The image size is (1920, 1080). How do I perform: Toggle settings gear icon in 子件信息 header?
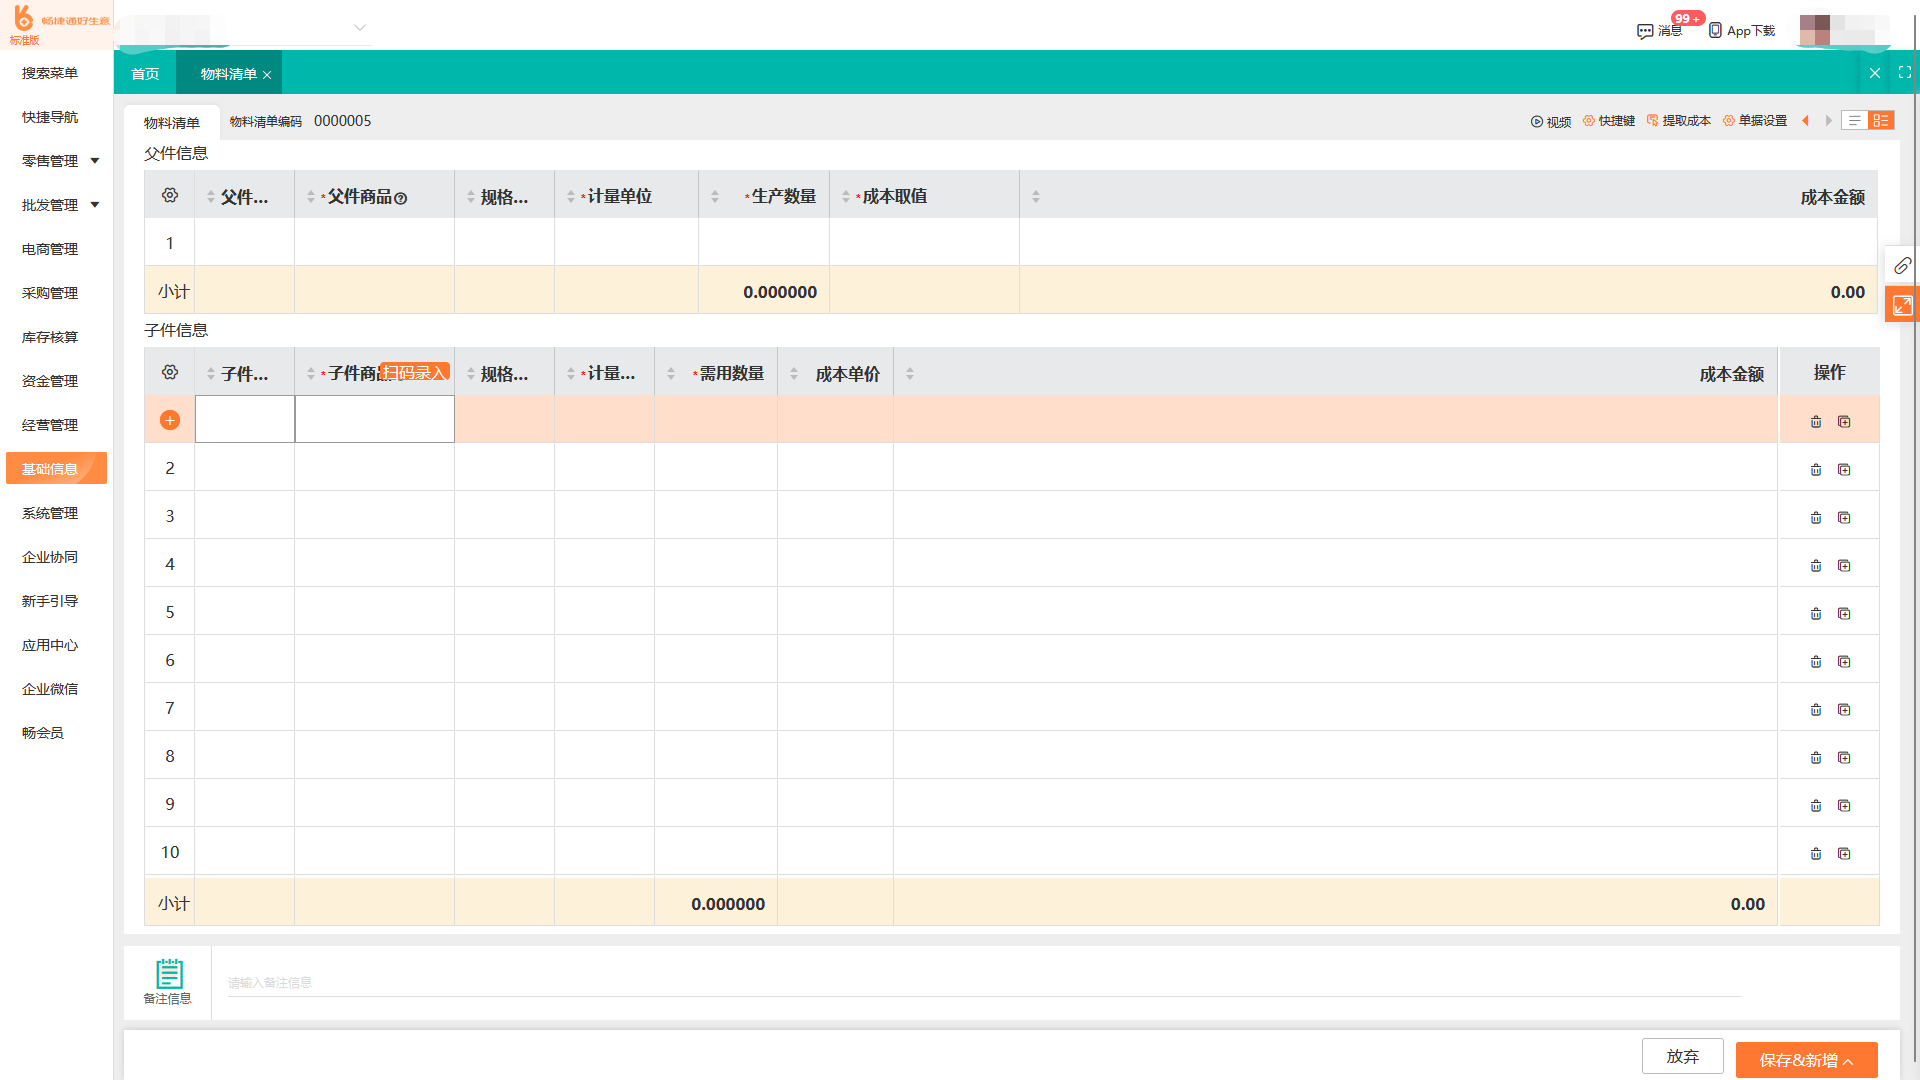point(169,373)
